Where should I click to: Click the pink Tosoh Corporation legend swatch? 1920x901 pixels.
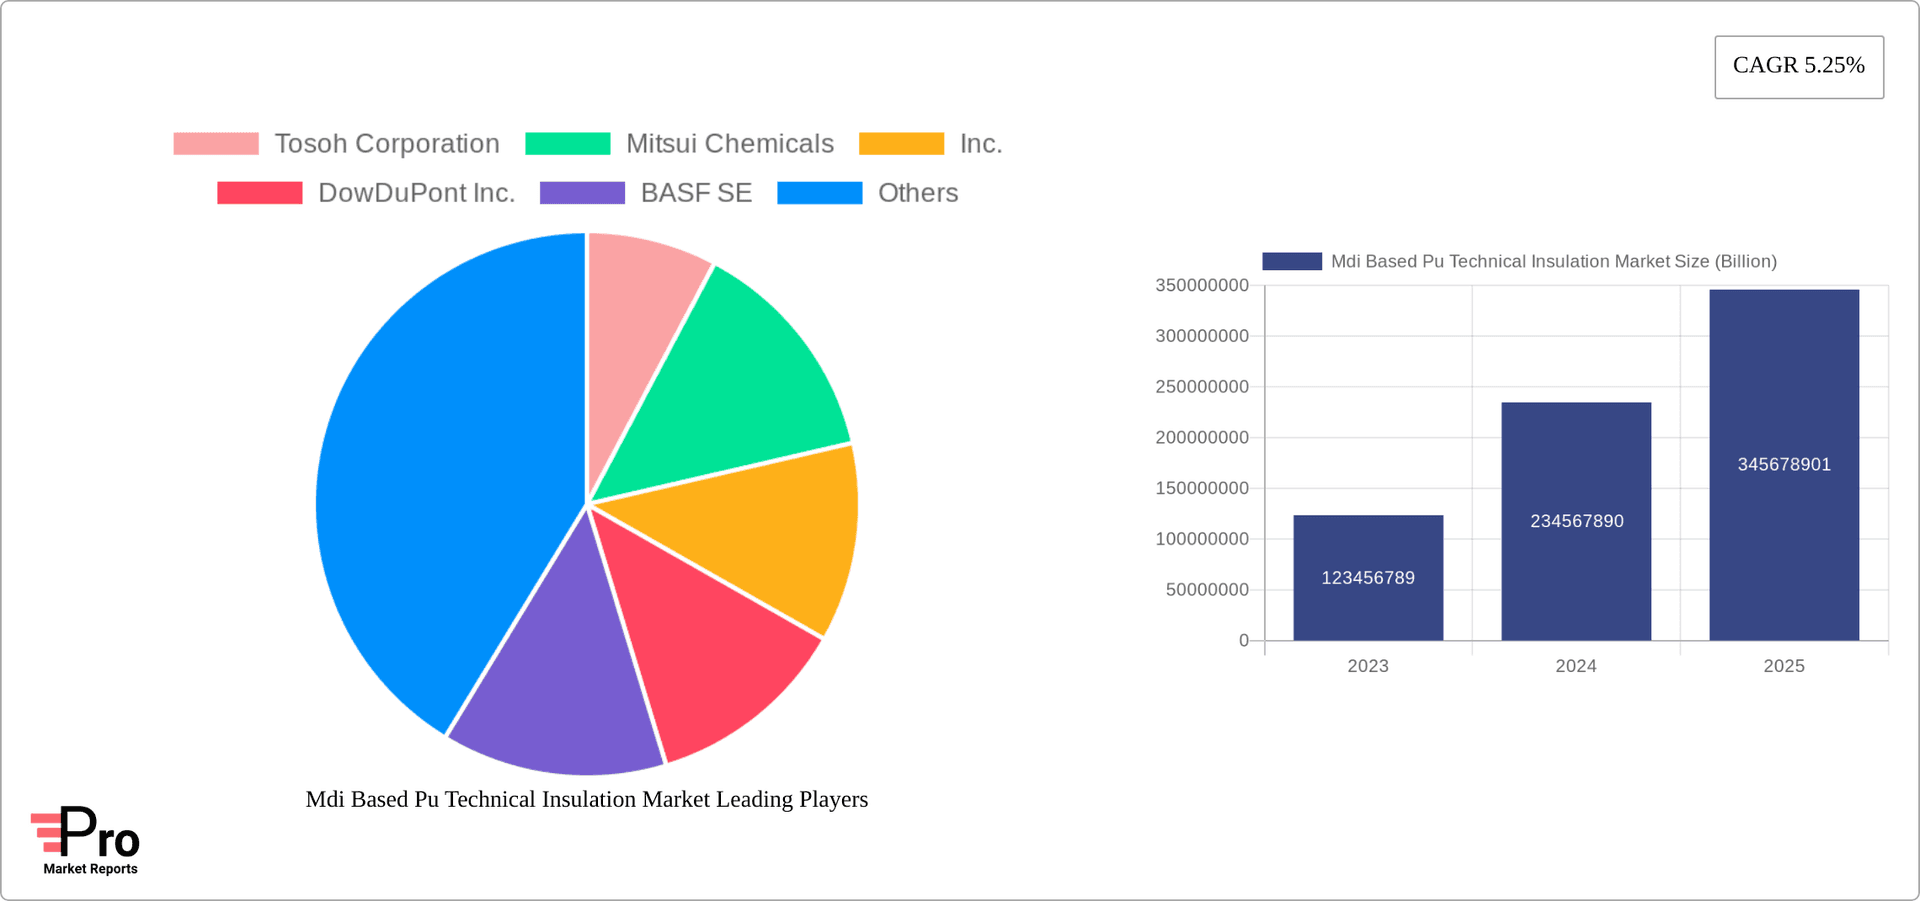coord(214,143)
